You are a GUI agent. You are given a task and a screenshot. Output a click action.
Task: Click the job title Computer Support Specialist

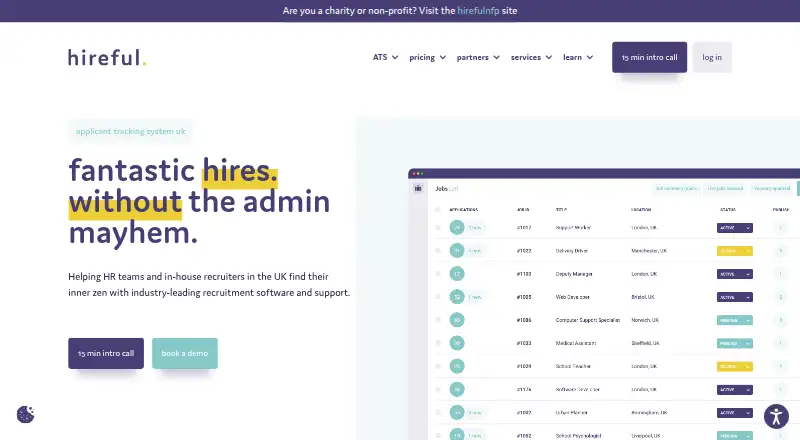pos(588,320)
